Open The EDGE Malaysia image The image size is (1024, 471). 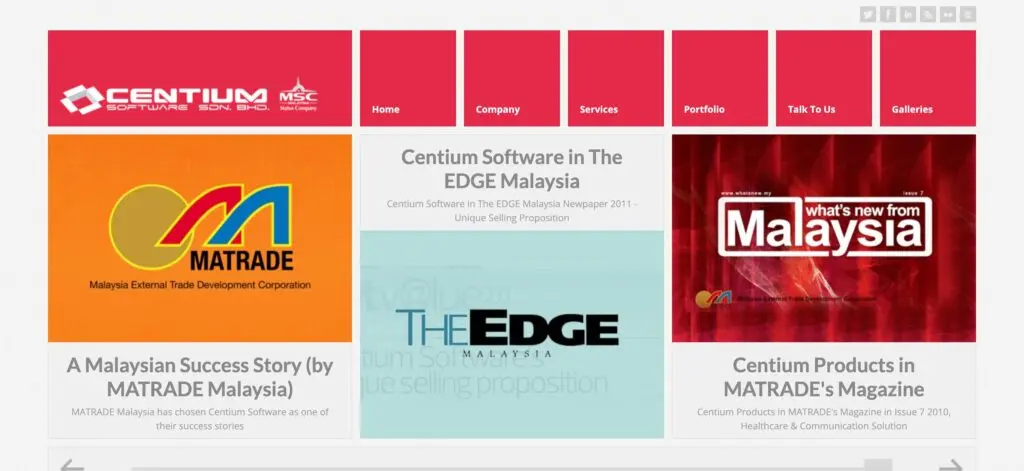[512, 334]
